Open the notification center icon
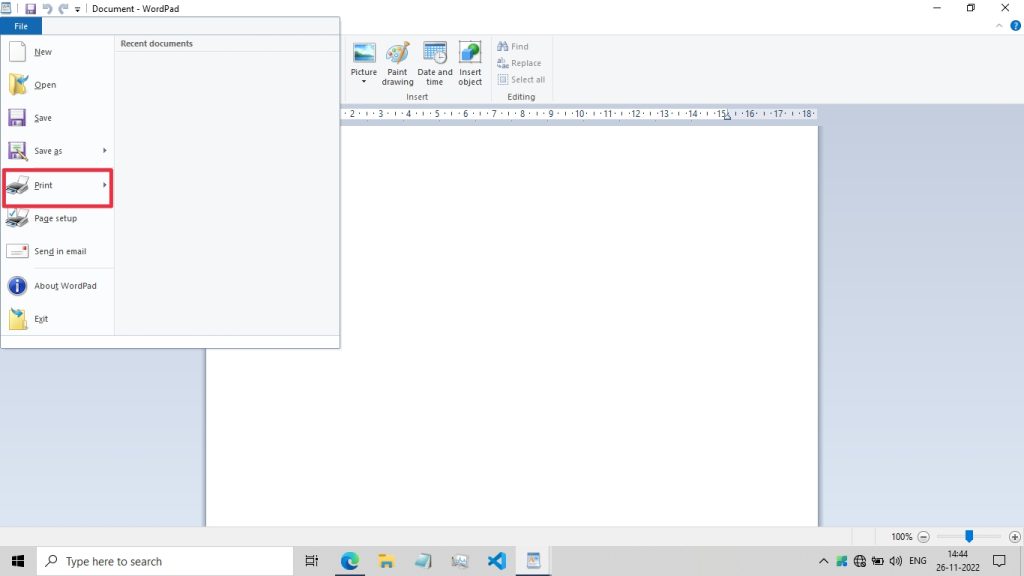The width and height of the screenshot is (1024, 576). (x=999, y=561)
